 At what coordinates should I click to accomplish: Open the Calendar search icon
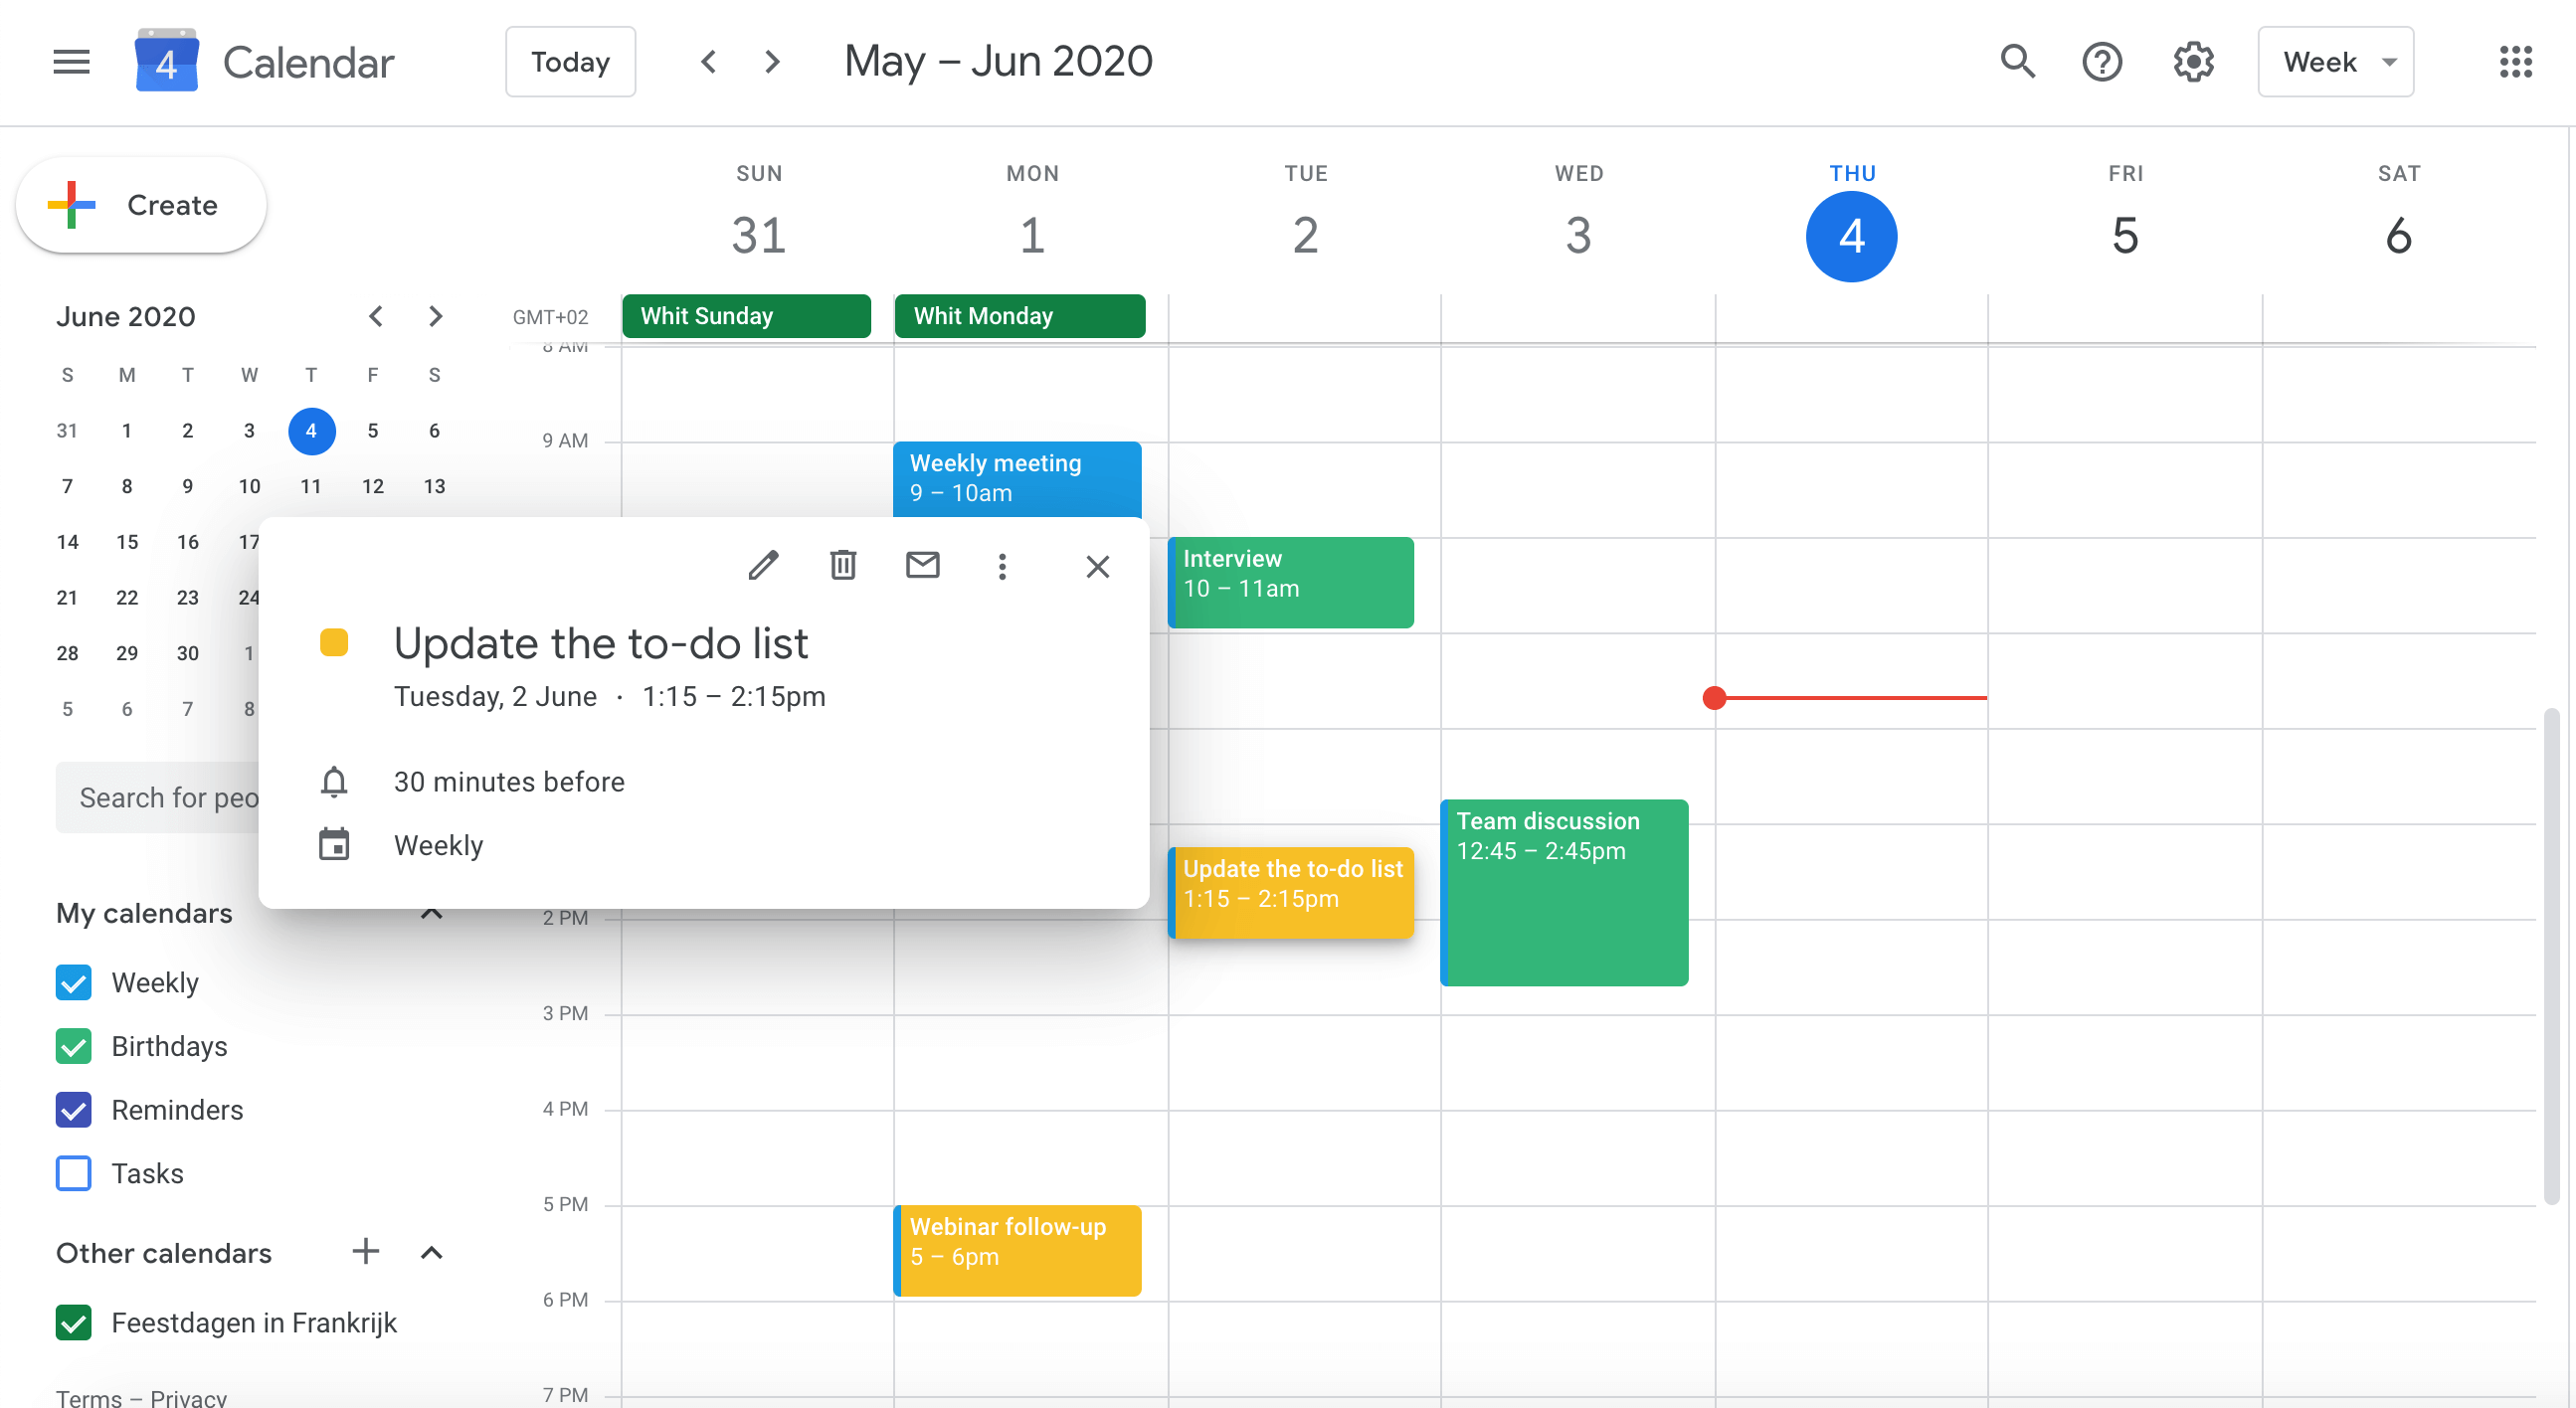[x=2017, y=61]
